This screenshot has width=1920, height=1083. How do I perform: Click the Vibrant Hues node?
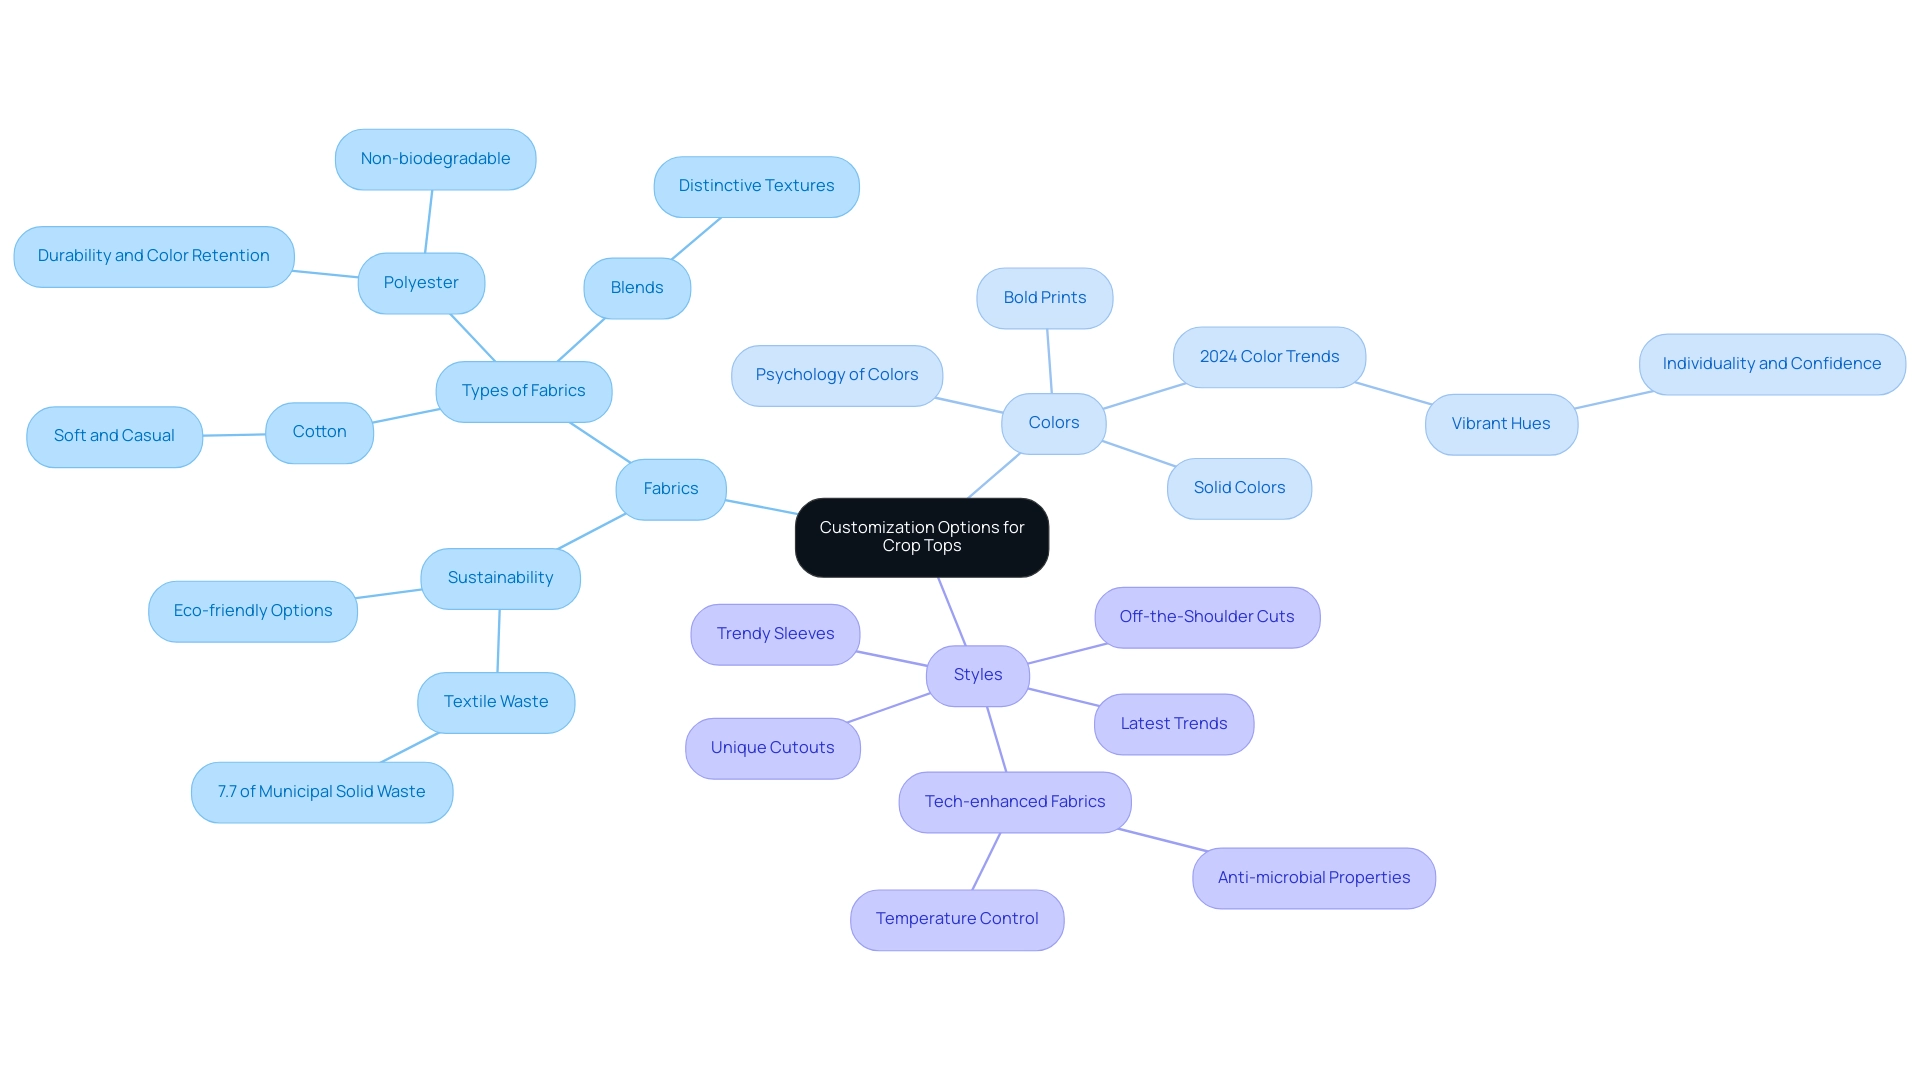pos(1501,422)
